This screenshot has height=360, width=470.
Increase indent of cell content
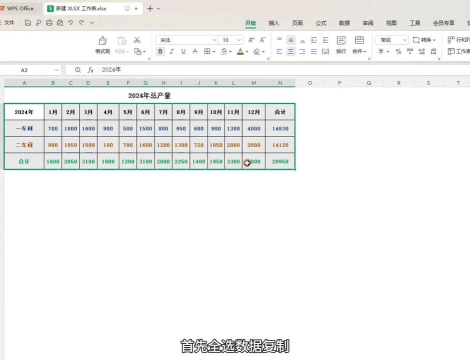(x=325, y=40)
